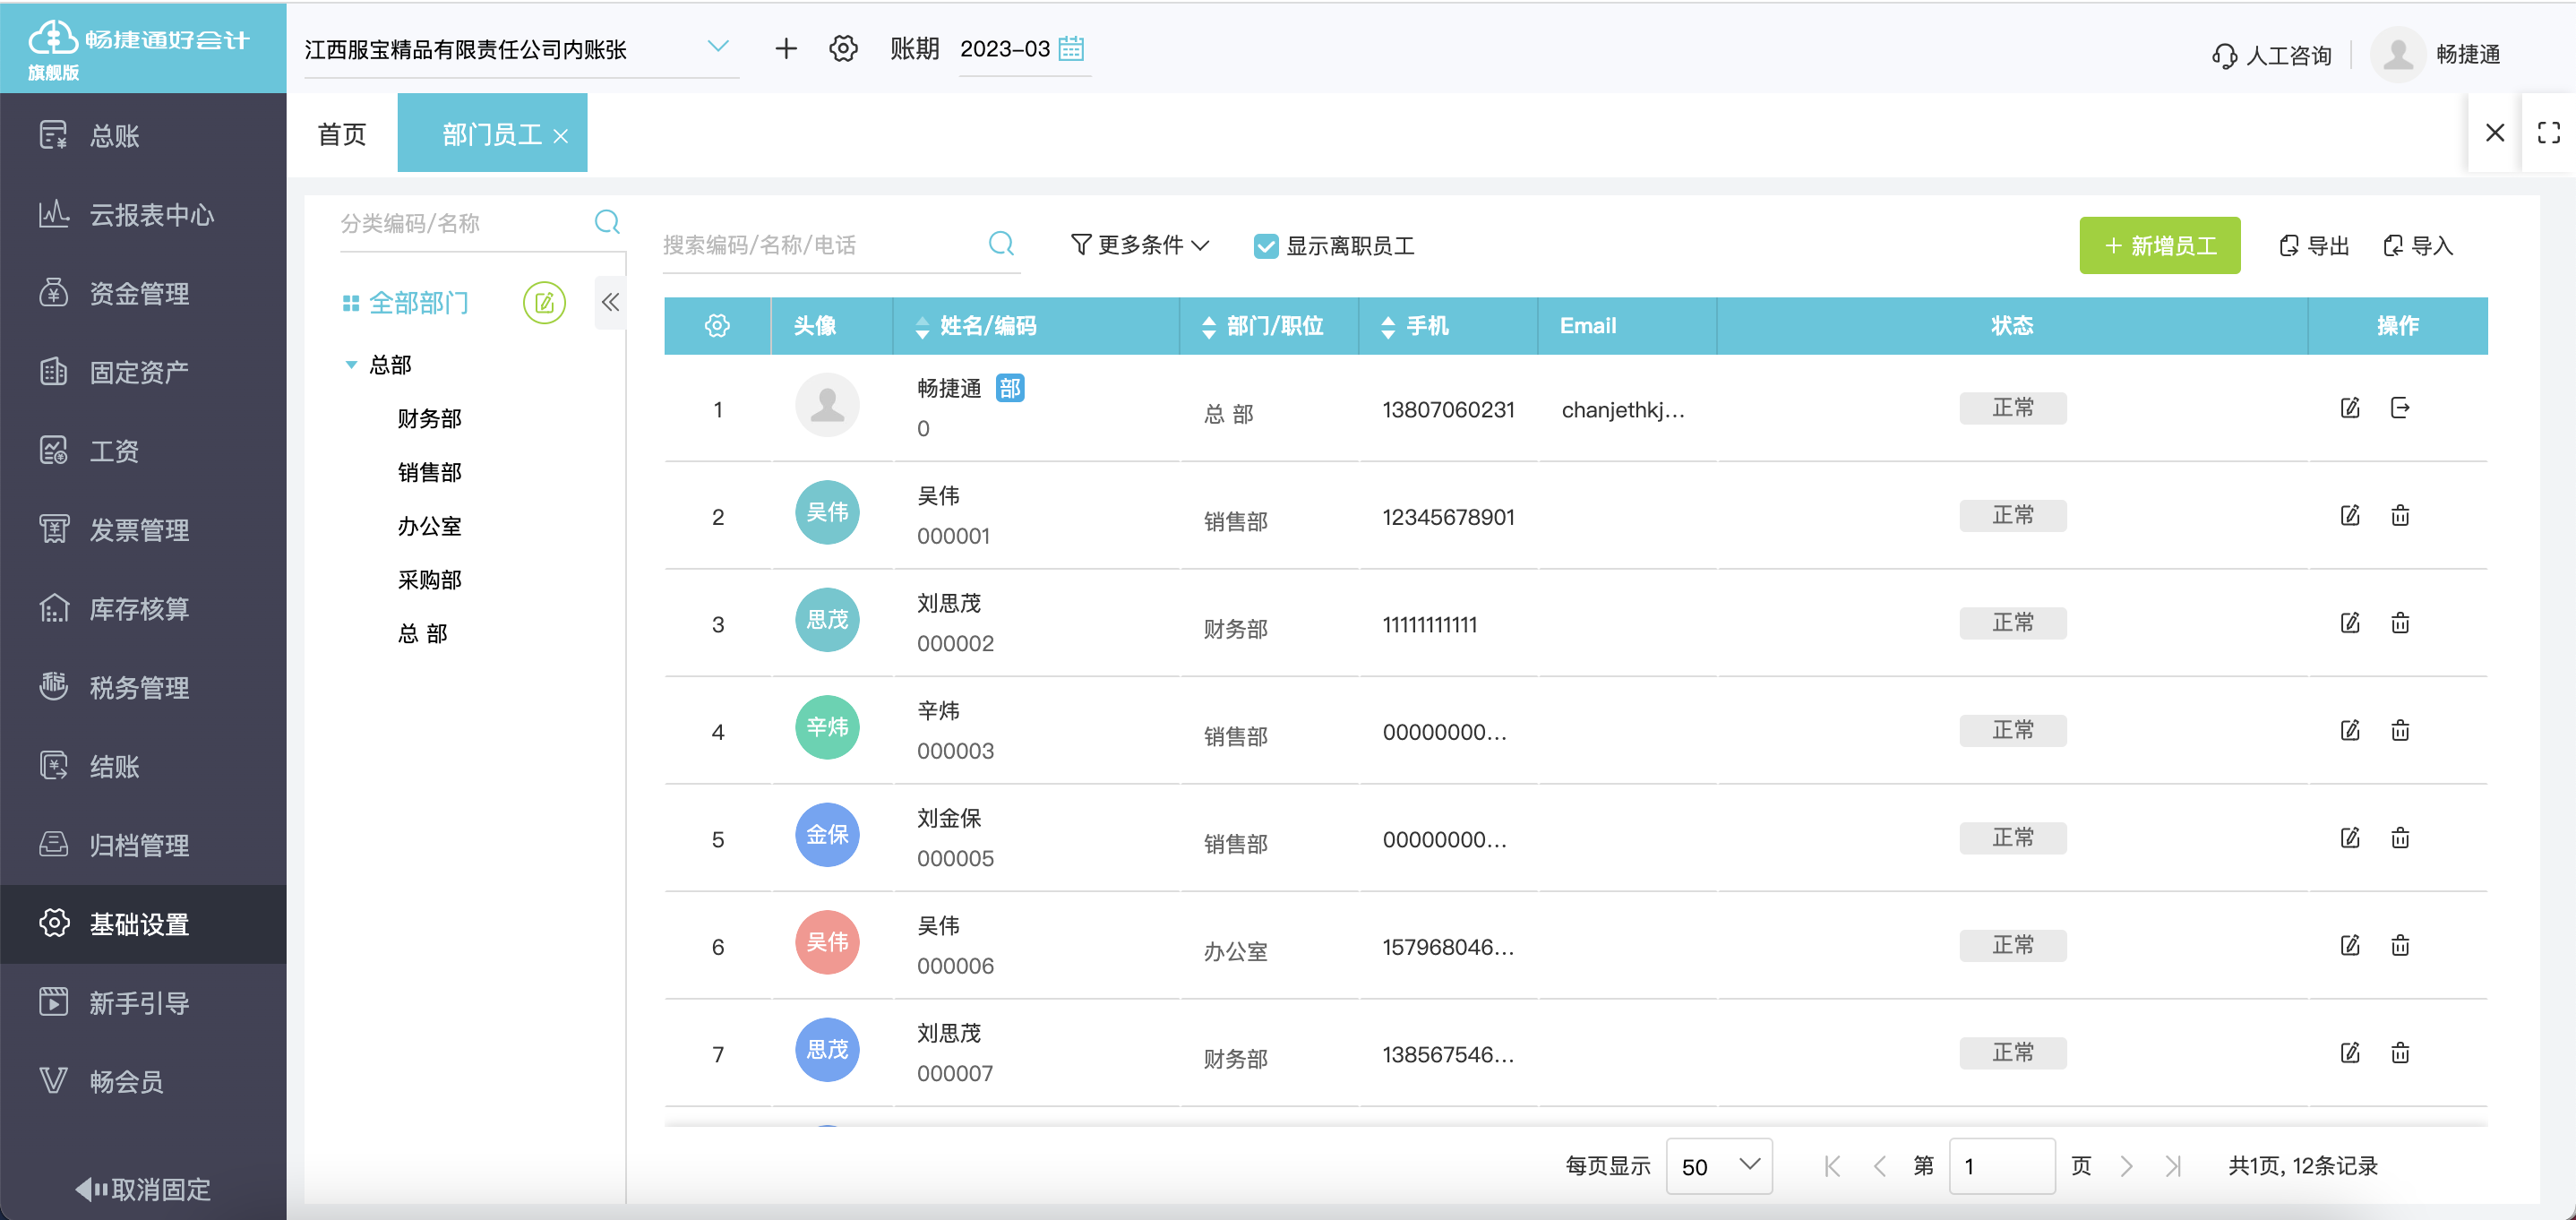
Task: Toggle 显示离职员工 checkbox
Action: tap(1265, 246)
